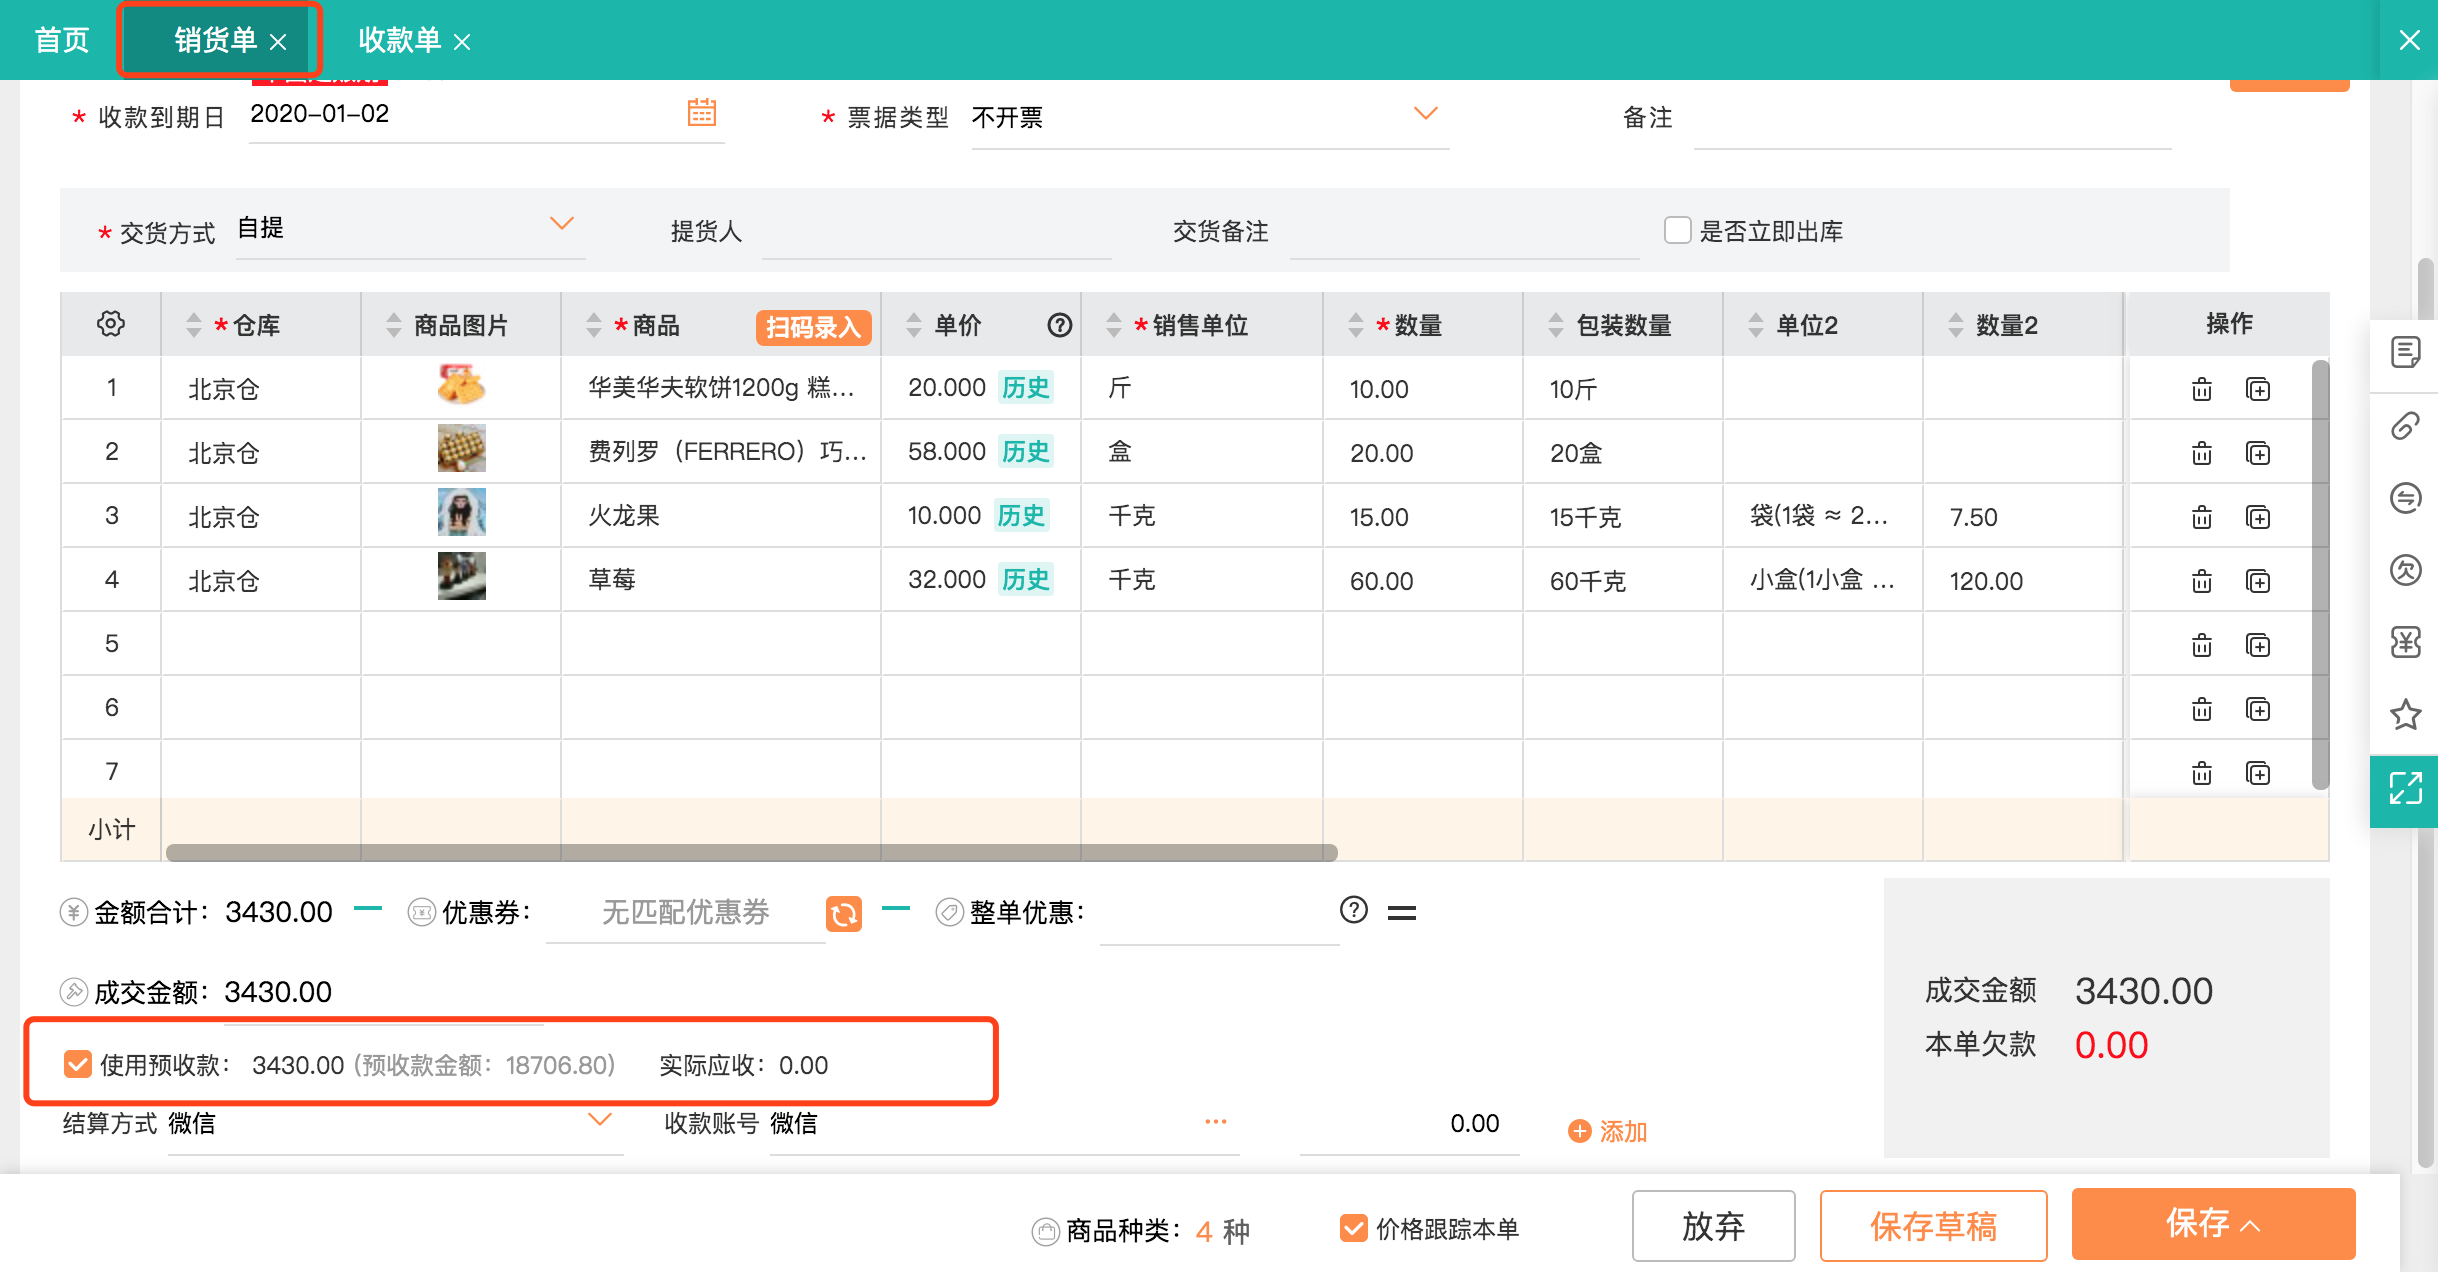Click the delete trash icon on row 3
This screenshot has width=2438, height=1272.
2201,516
